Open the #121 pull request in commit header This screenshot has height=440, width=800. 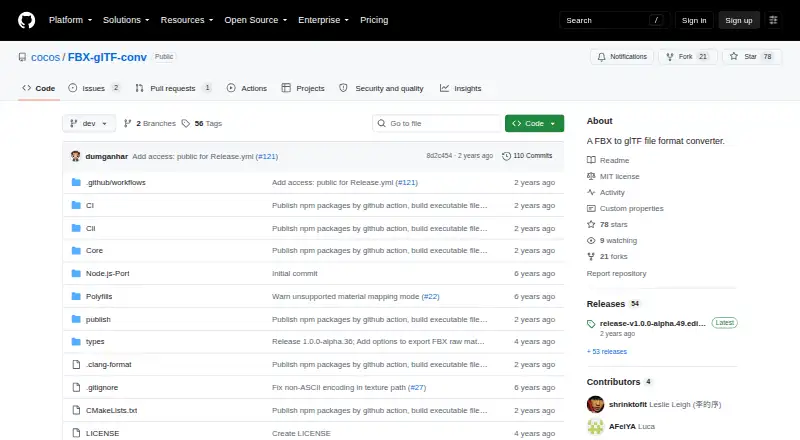point(267,157)
